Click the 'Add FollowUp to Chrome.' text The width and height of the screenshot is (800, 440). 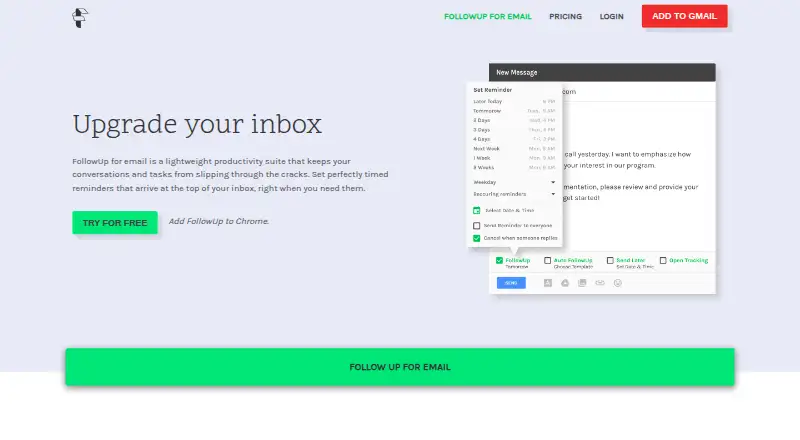pos(219,221)
